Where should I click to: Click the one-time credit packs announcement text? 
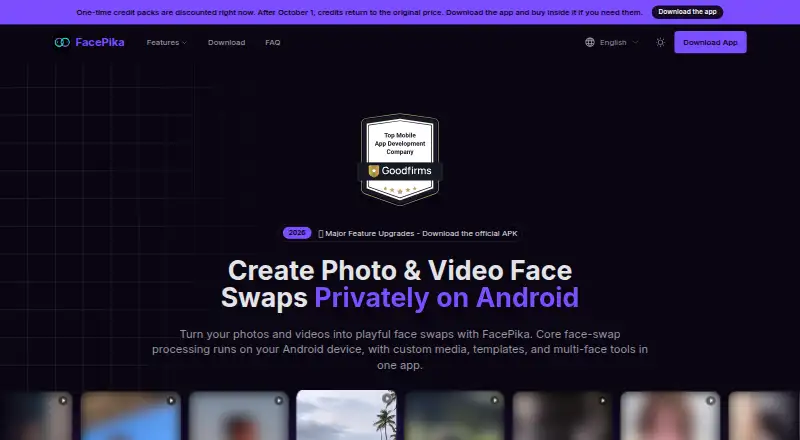[359, 12]
